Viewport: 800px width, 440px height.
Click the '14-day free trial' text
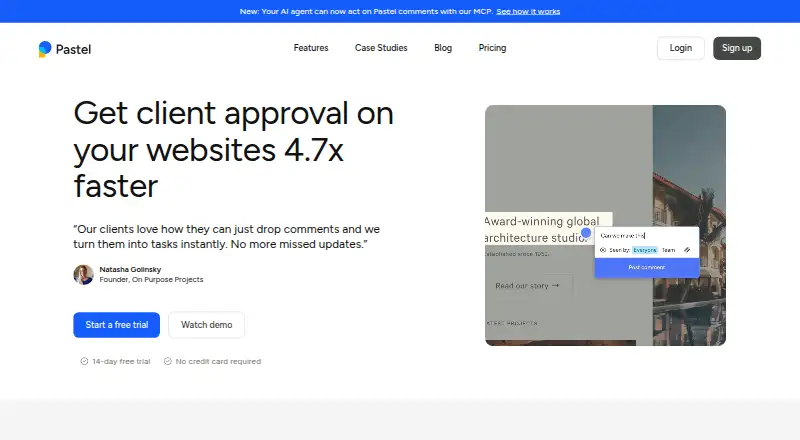[121, 361]
